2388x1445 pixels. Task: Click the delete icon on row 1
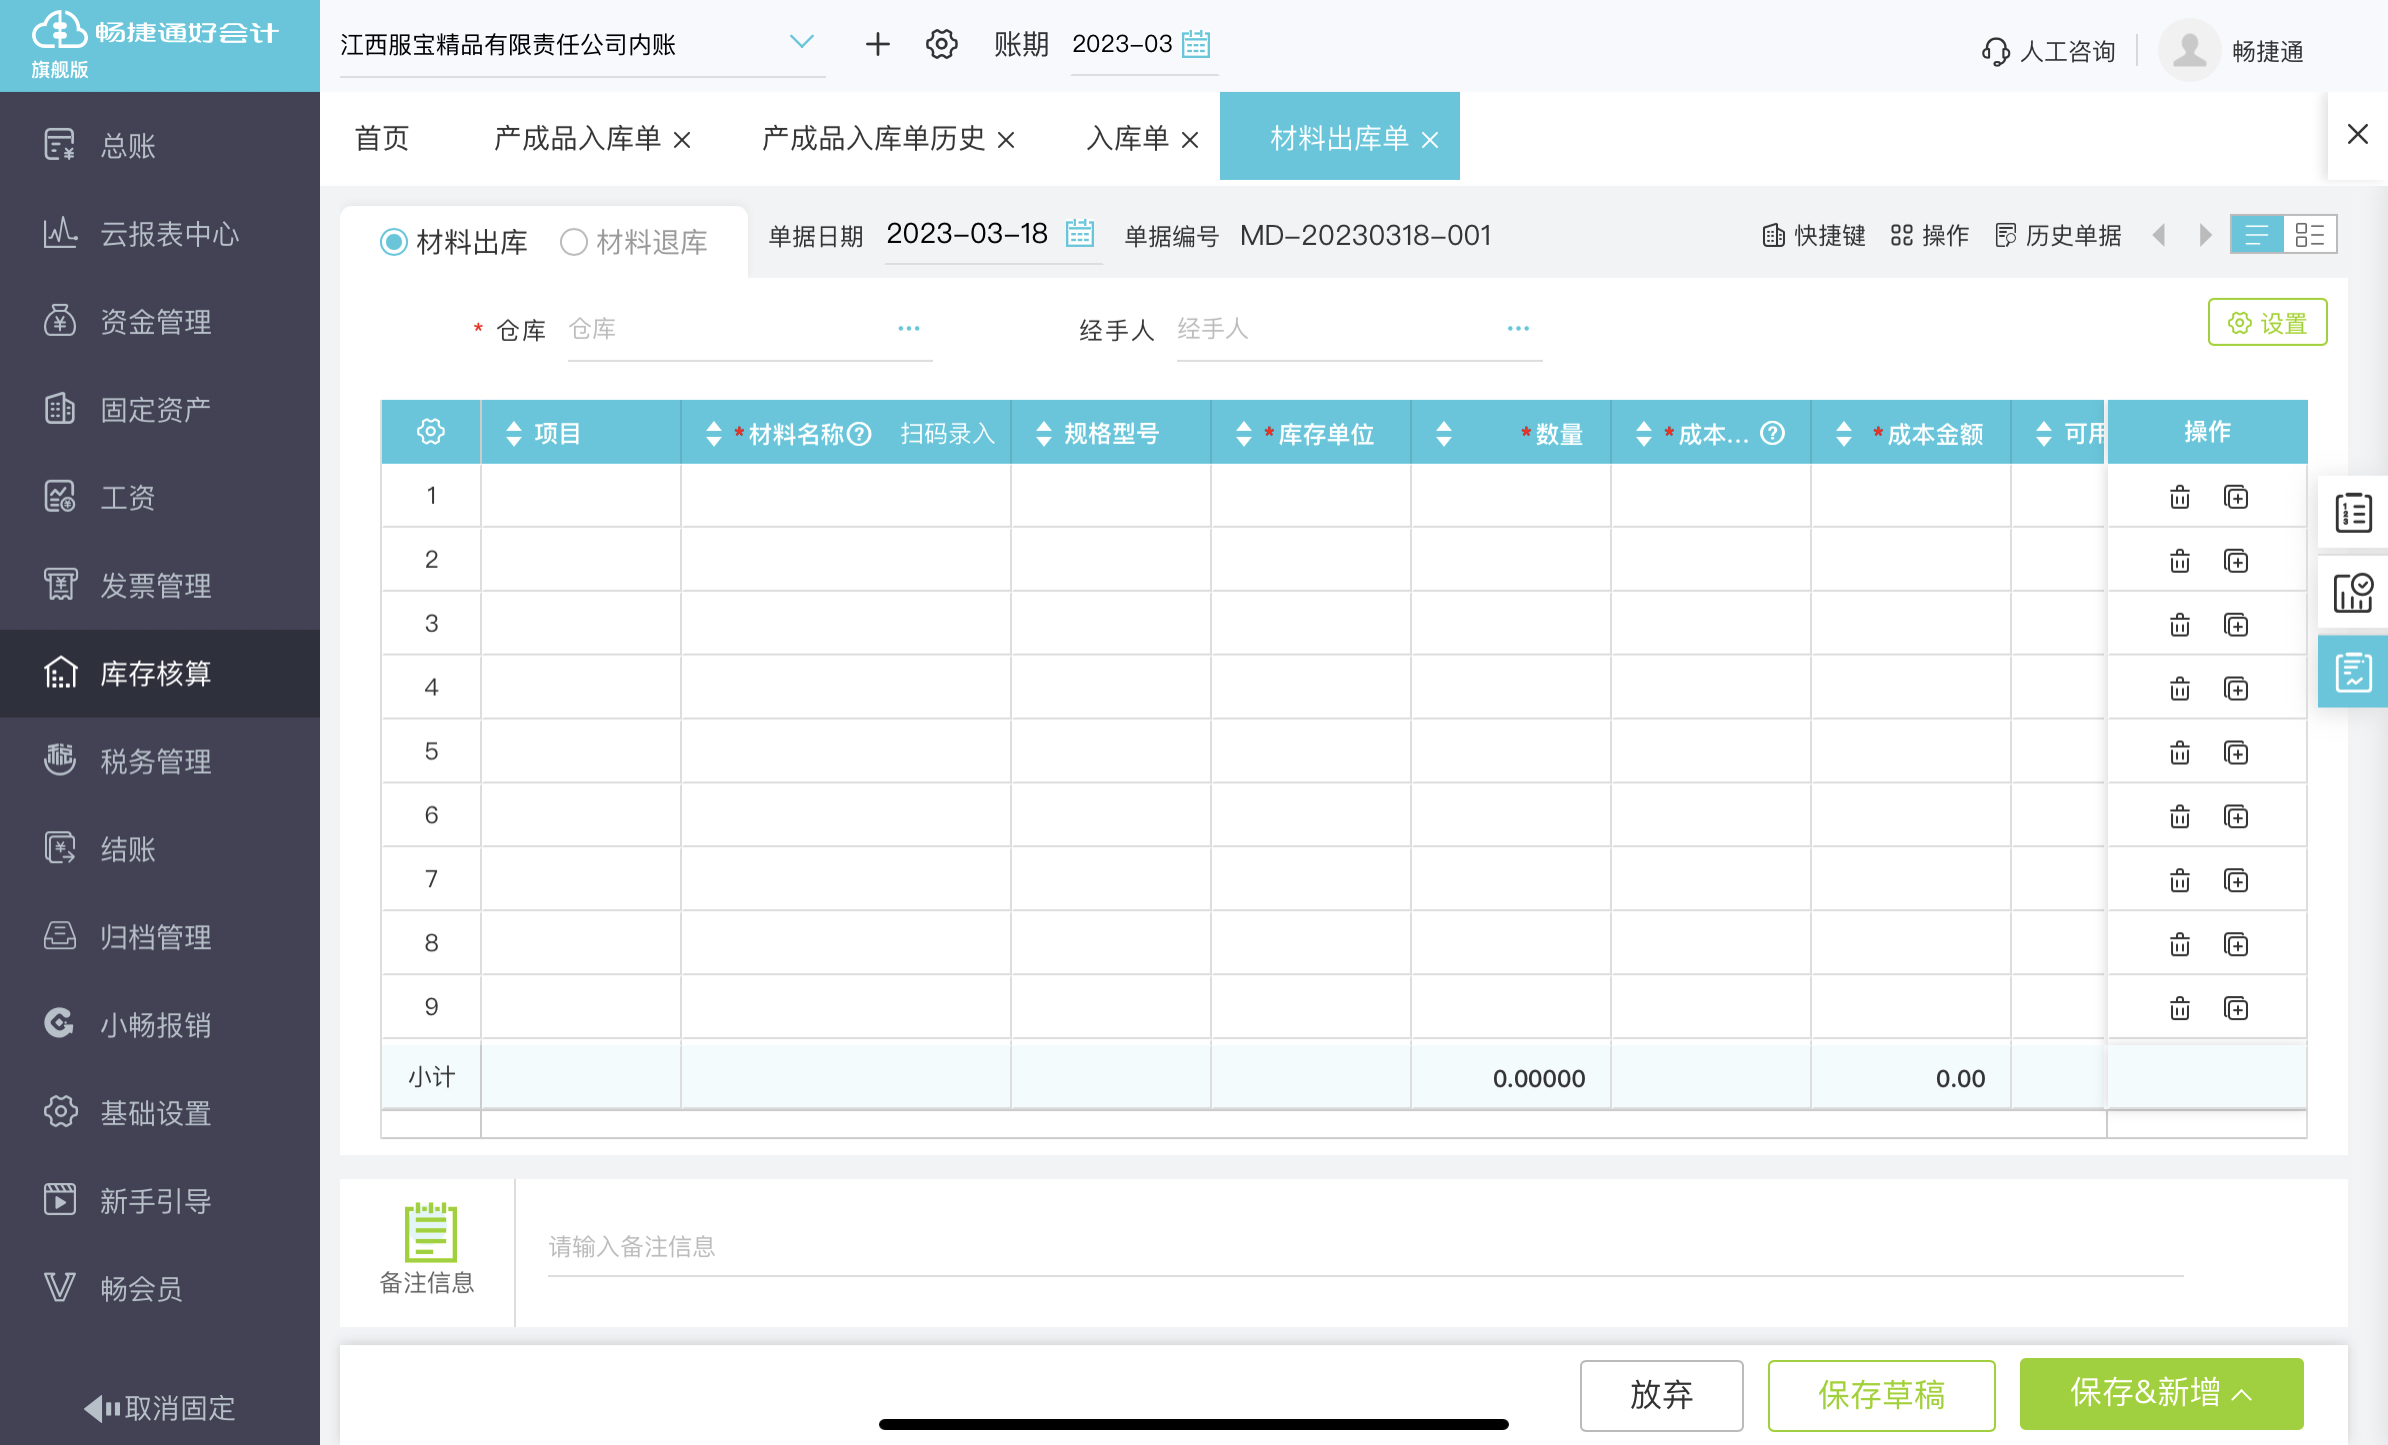[2180, 496]
